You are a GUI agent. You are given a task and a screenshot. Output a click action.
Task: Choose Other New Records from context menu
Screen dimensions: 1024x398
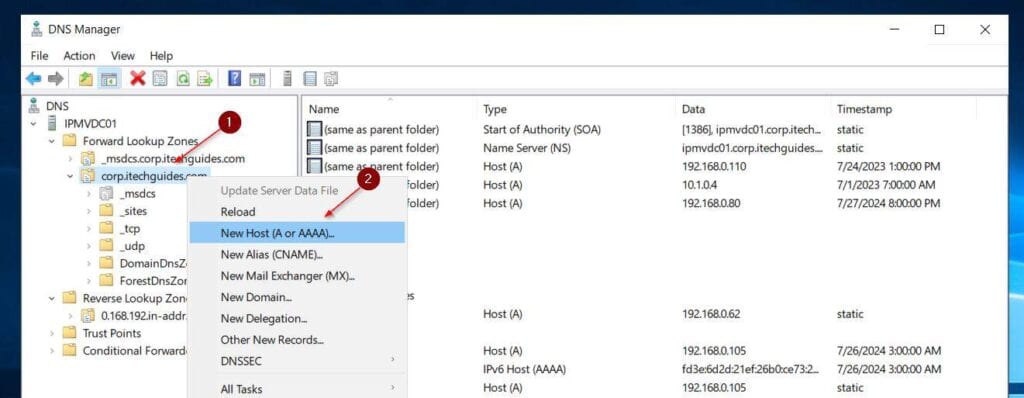[x=297, y=340]
